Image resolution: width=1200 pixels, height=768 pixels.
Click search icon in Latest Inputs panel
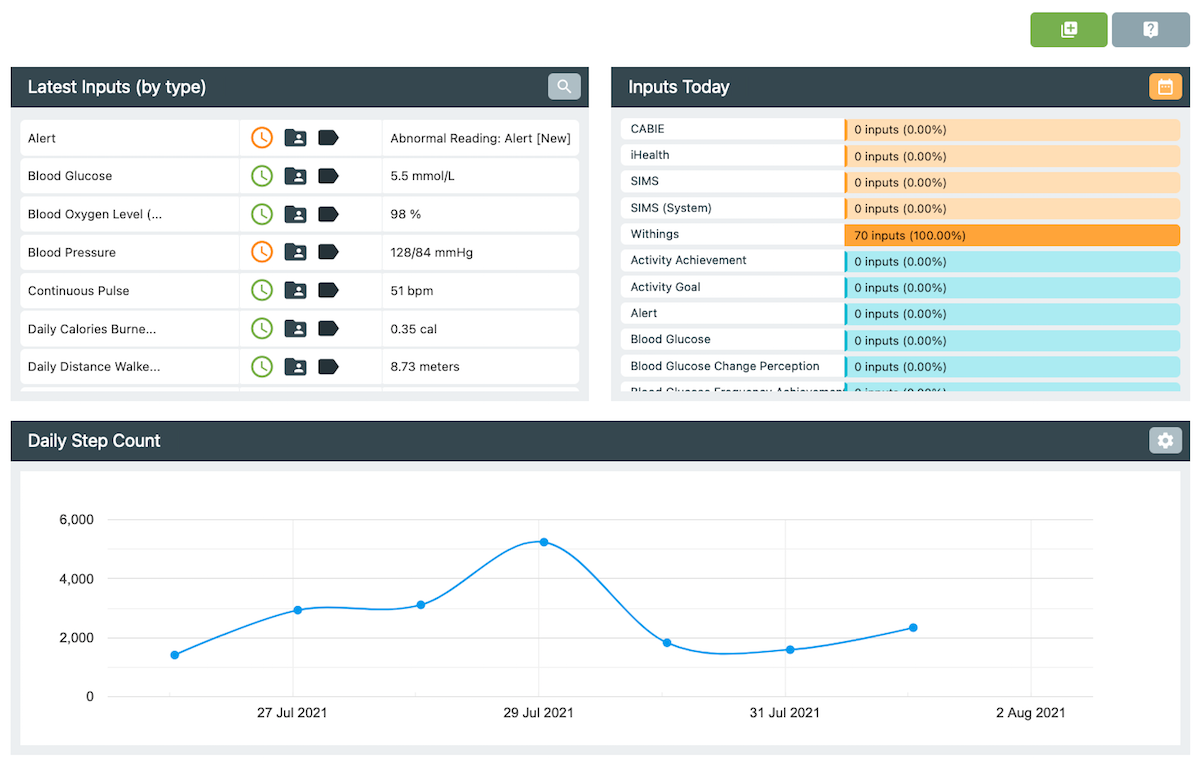[564, 87]
